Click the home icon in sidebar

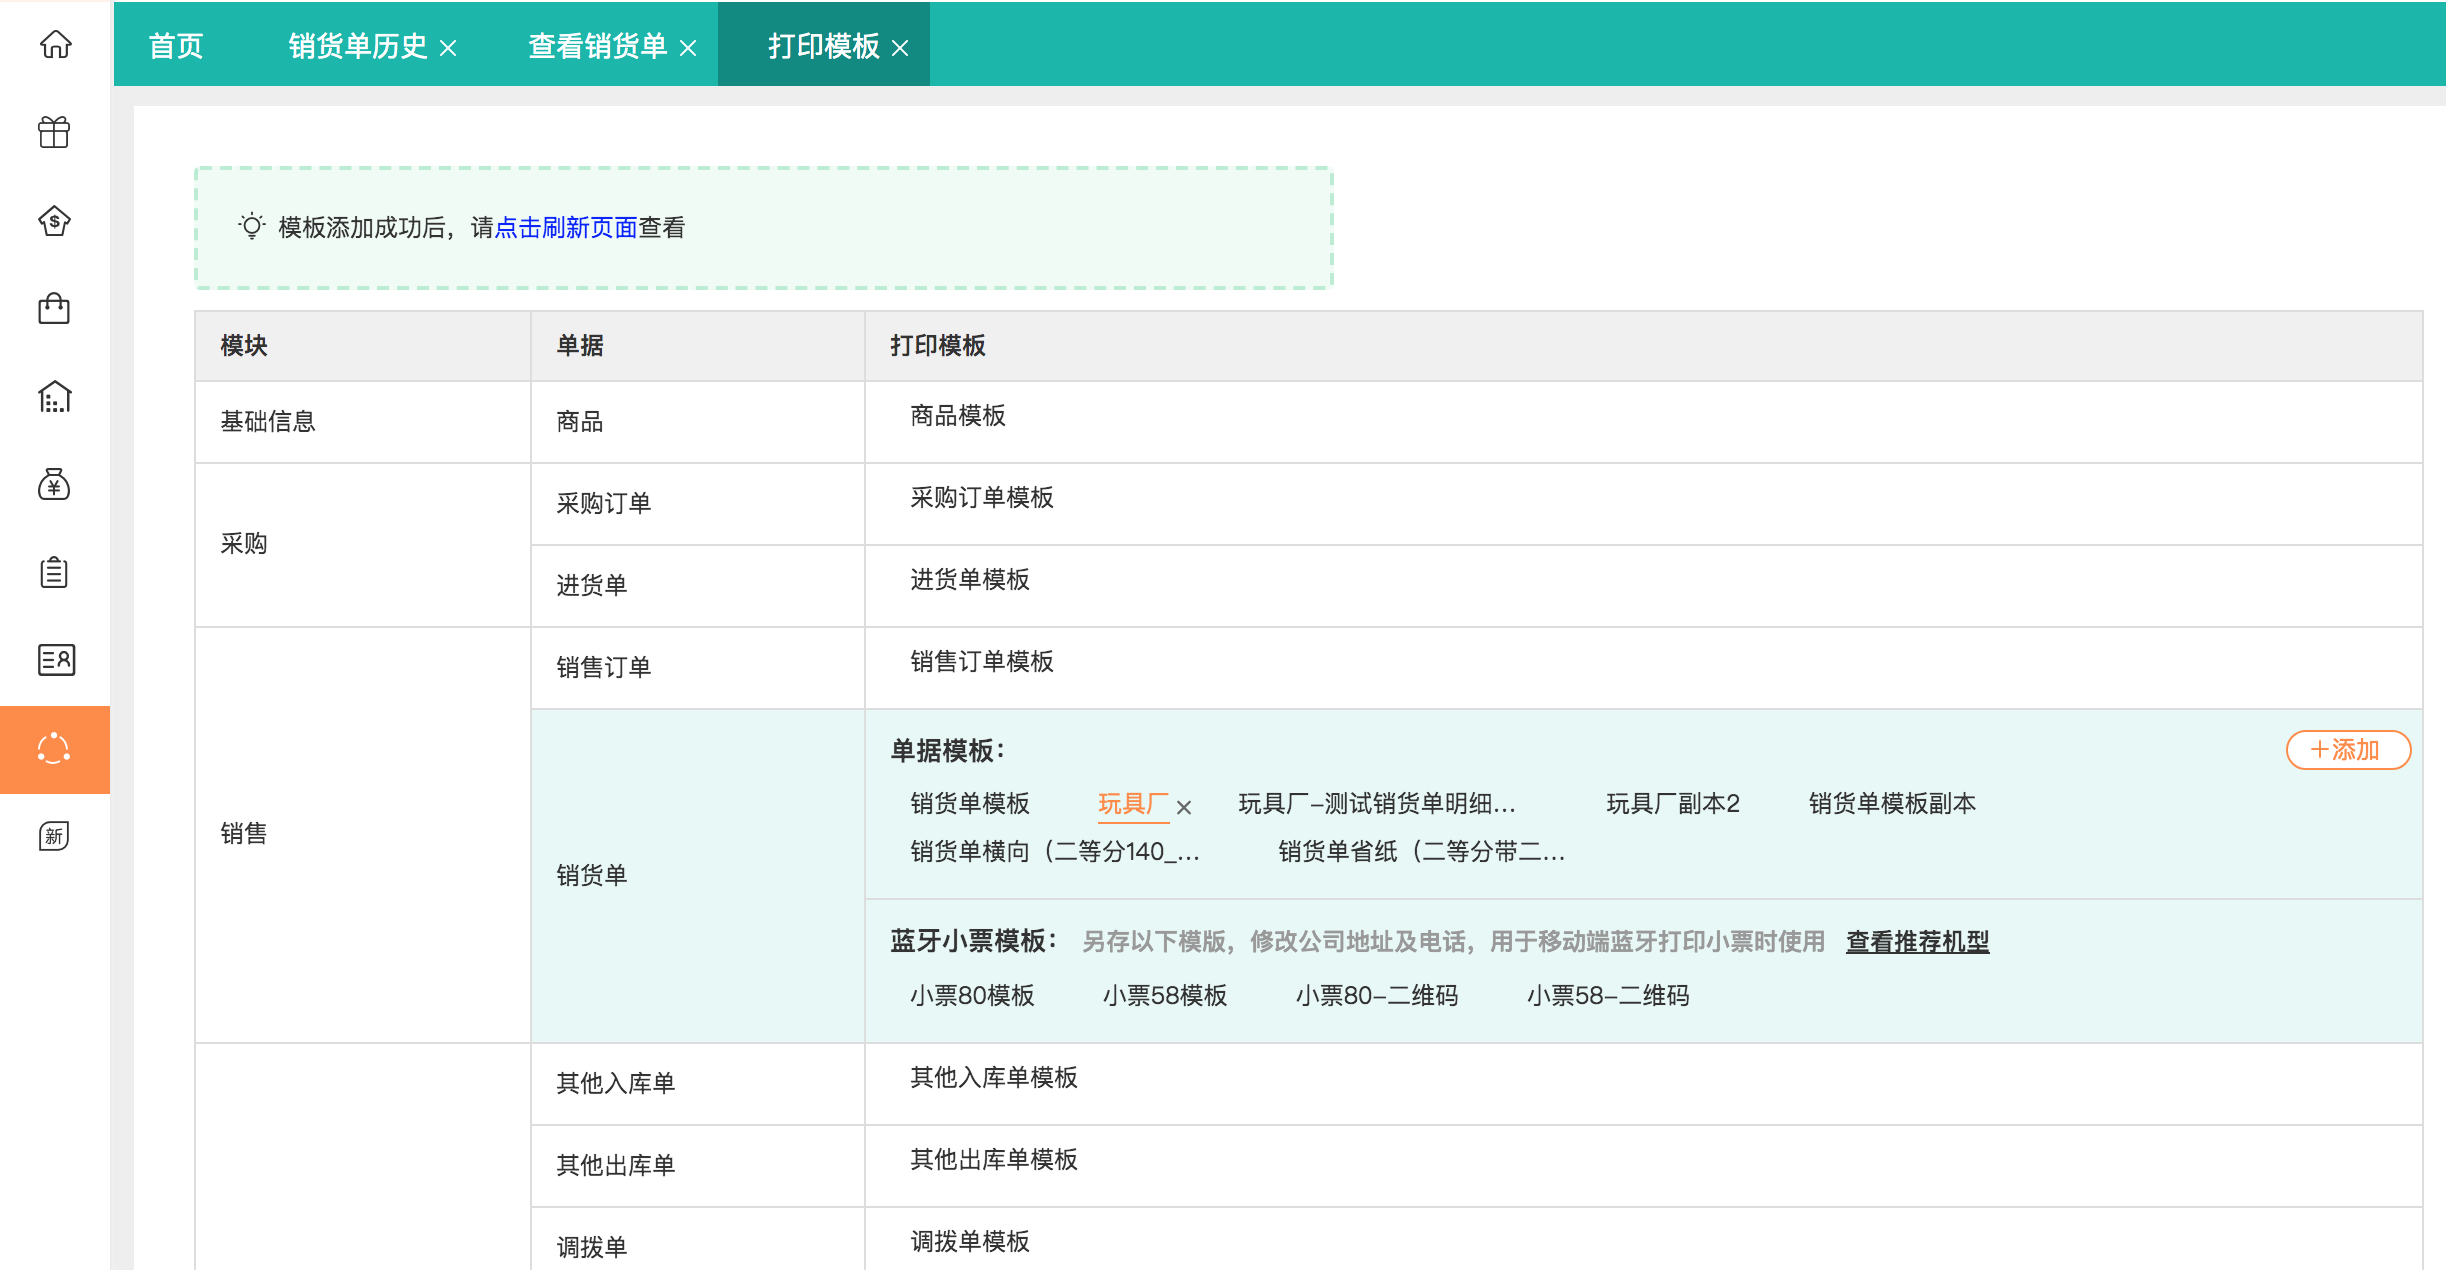click(55, 44)
